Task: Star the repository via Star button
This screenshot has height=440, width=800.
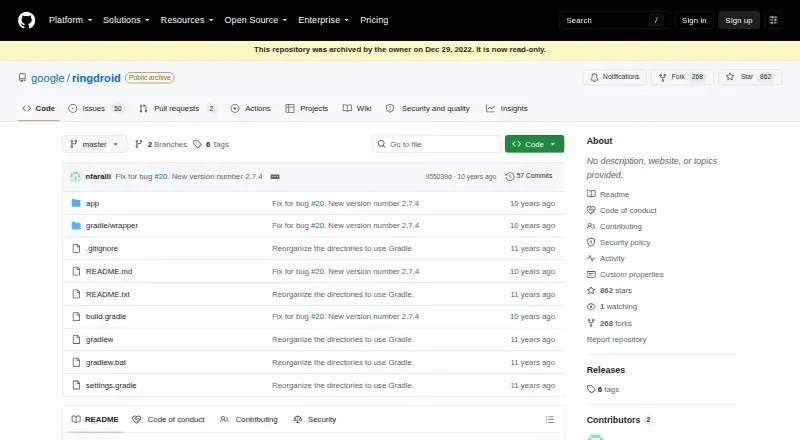Action: coord(749,77)
